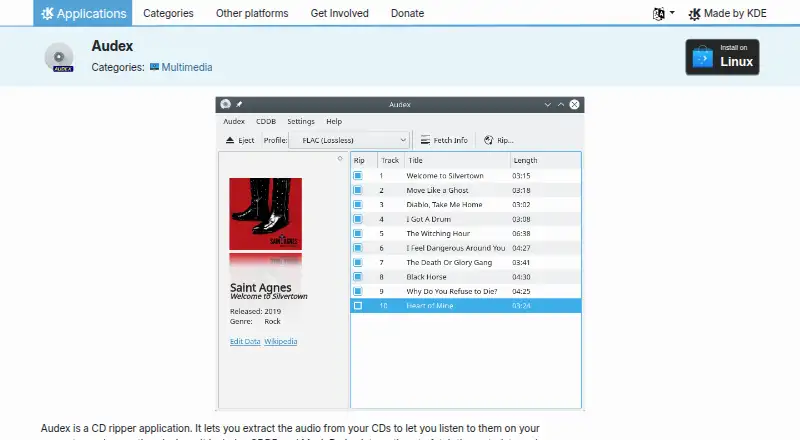Click the pin icon in the title bar
Image resolution: width=800 pixels, height=440 pixels.
point(239,104)
